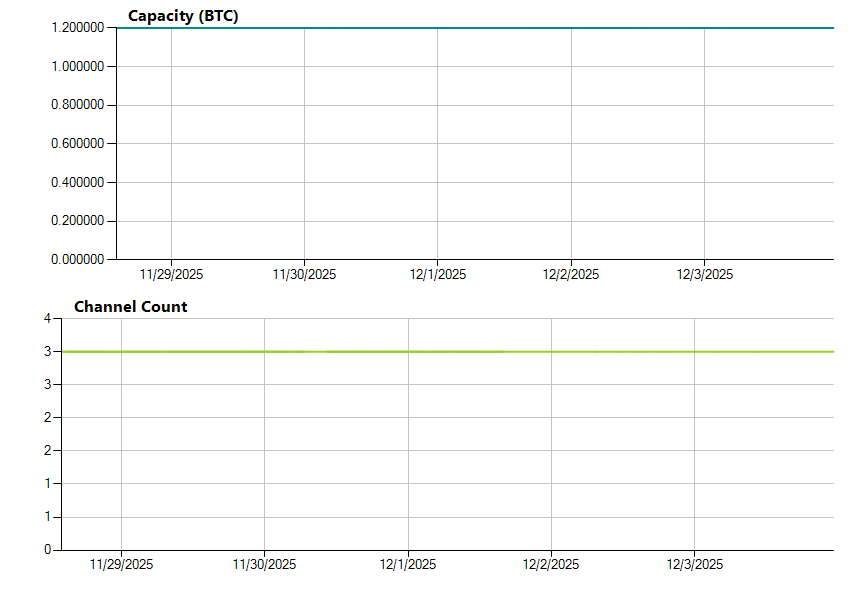Select 12/3/2025 on Channel Count axis
The width and height of the screenshot is (860, 600).
pyautogui.click(x=694, y=564)
